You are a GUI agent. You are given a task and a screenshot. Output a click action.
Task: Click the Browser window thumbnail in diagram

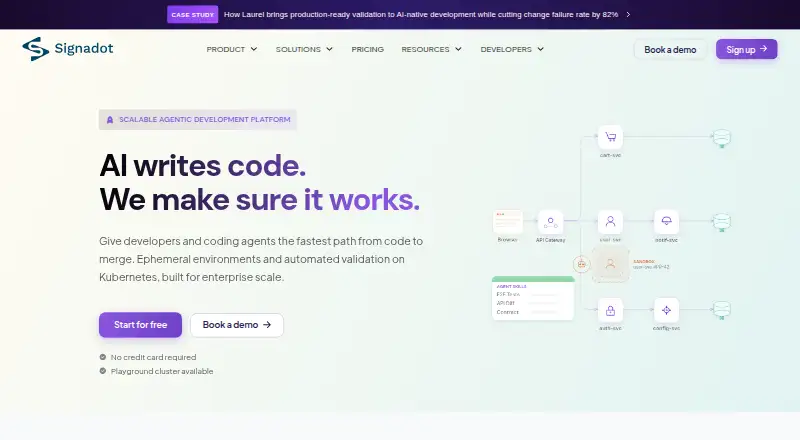pyautogui.click(x=508, y=222)
